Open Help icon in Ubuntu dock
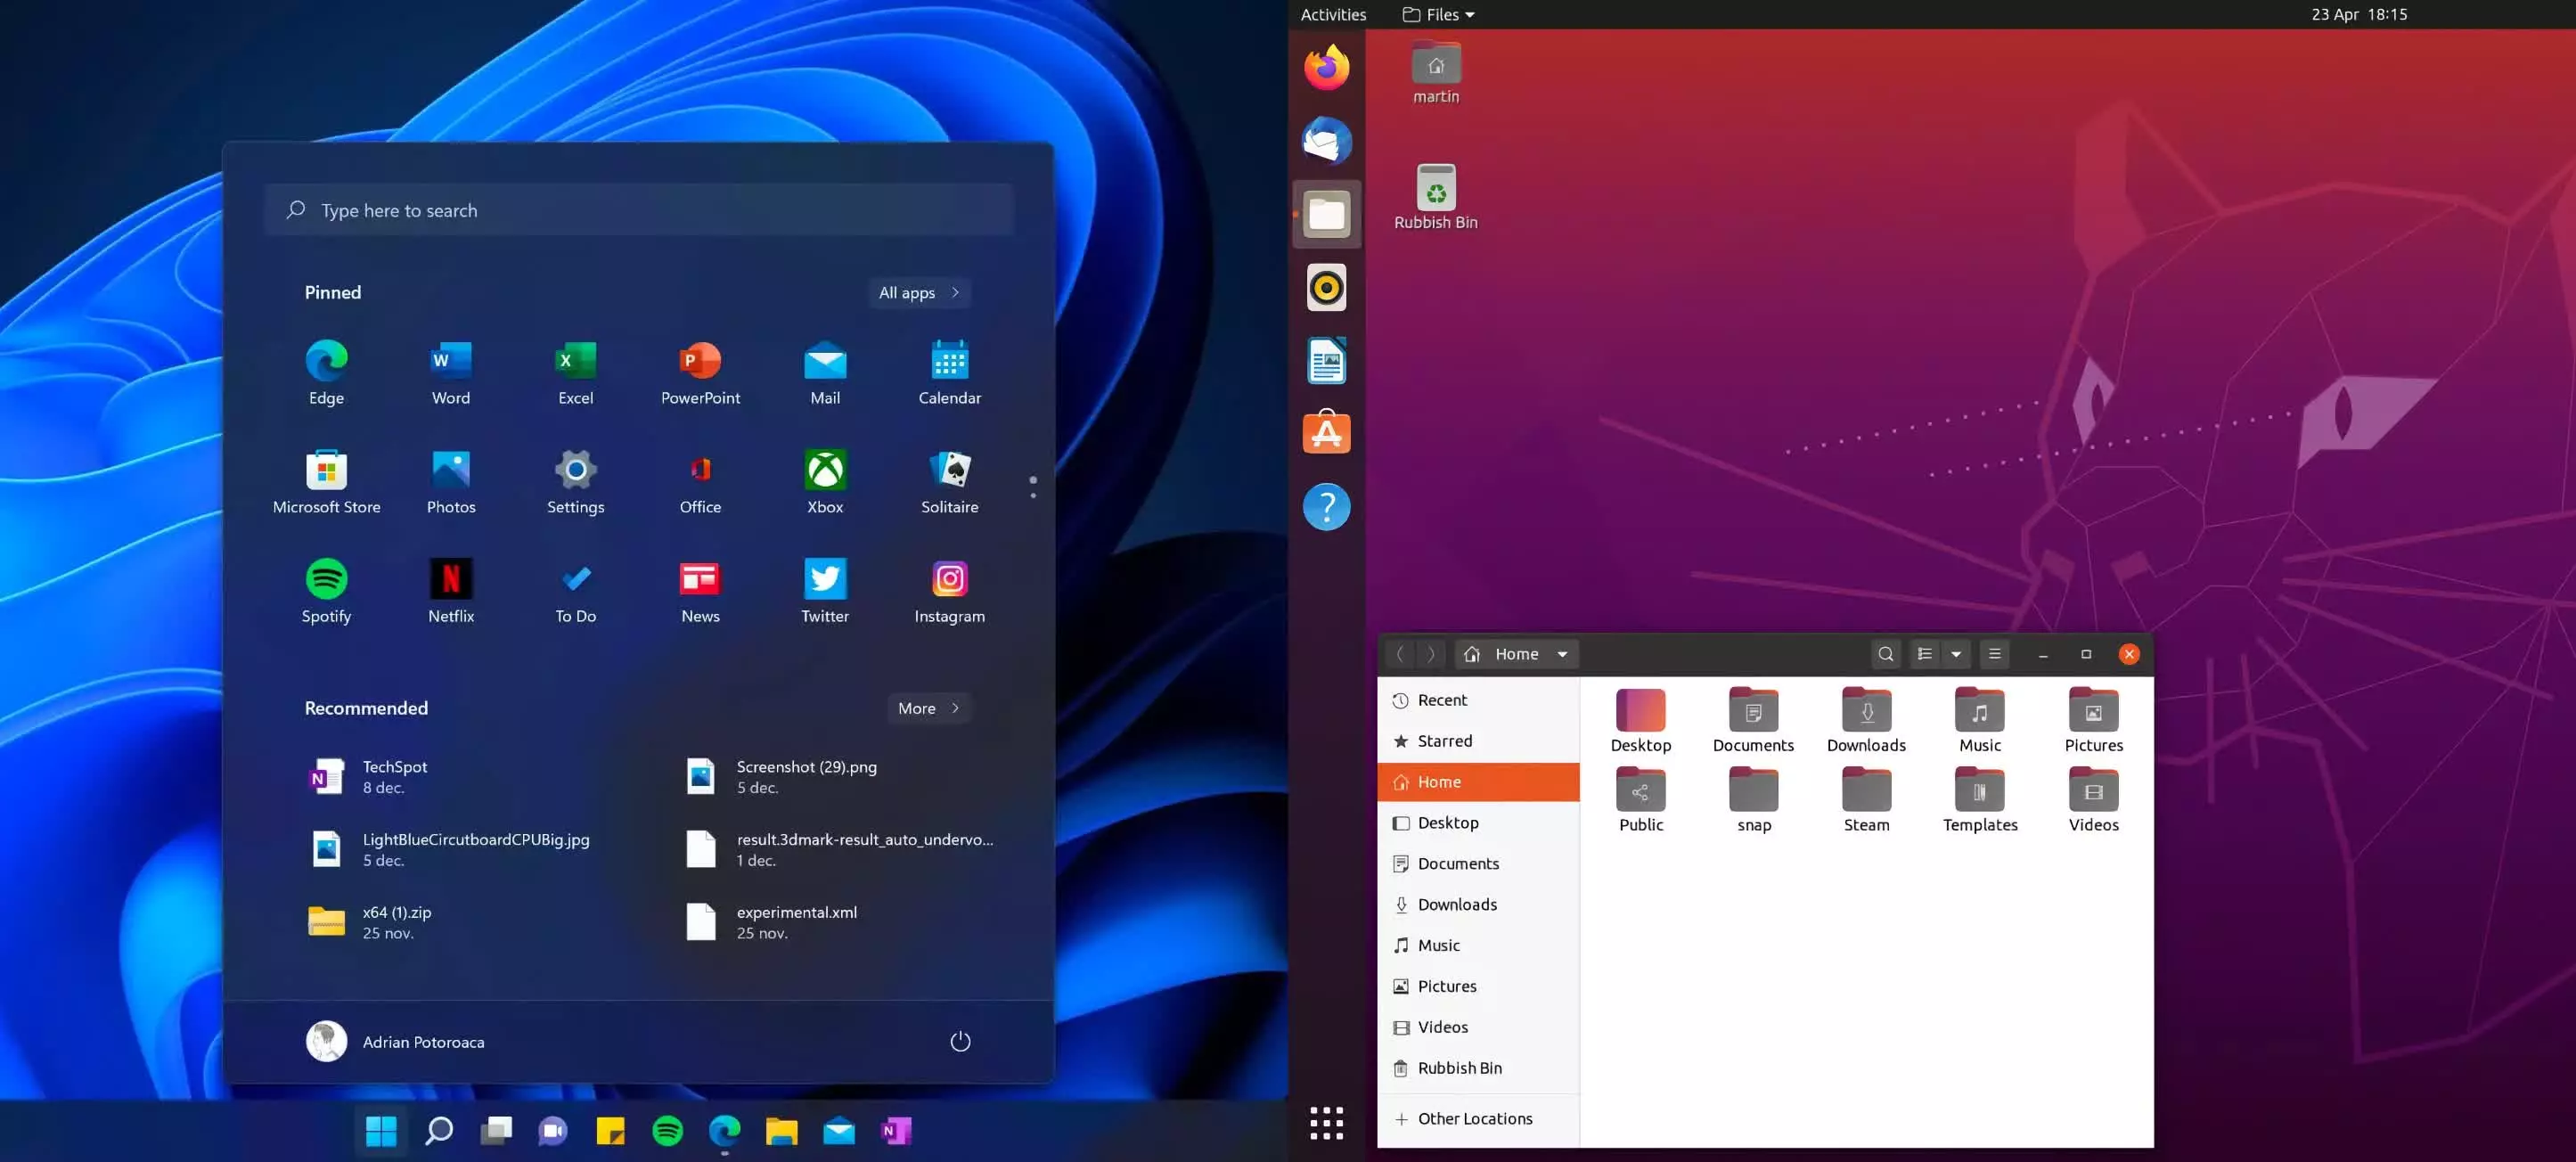Image resolution: width=2576 pixels, height=1162 pixels. coord(1326,506)
